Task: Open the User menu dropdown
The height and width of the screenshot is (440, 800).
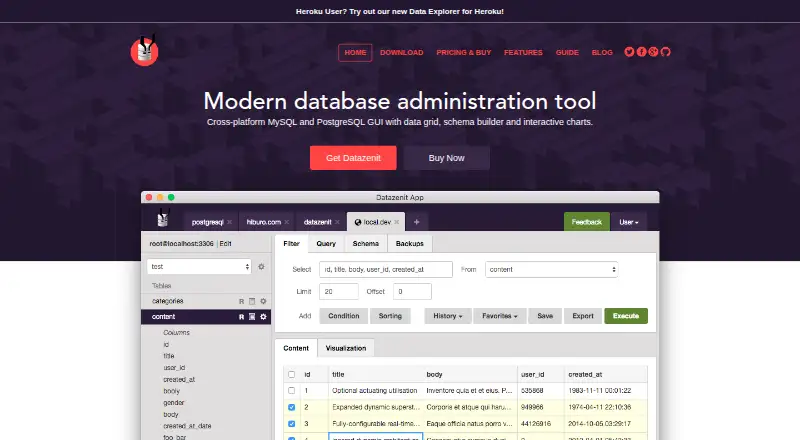Action: coord(629,222)
